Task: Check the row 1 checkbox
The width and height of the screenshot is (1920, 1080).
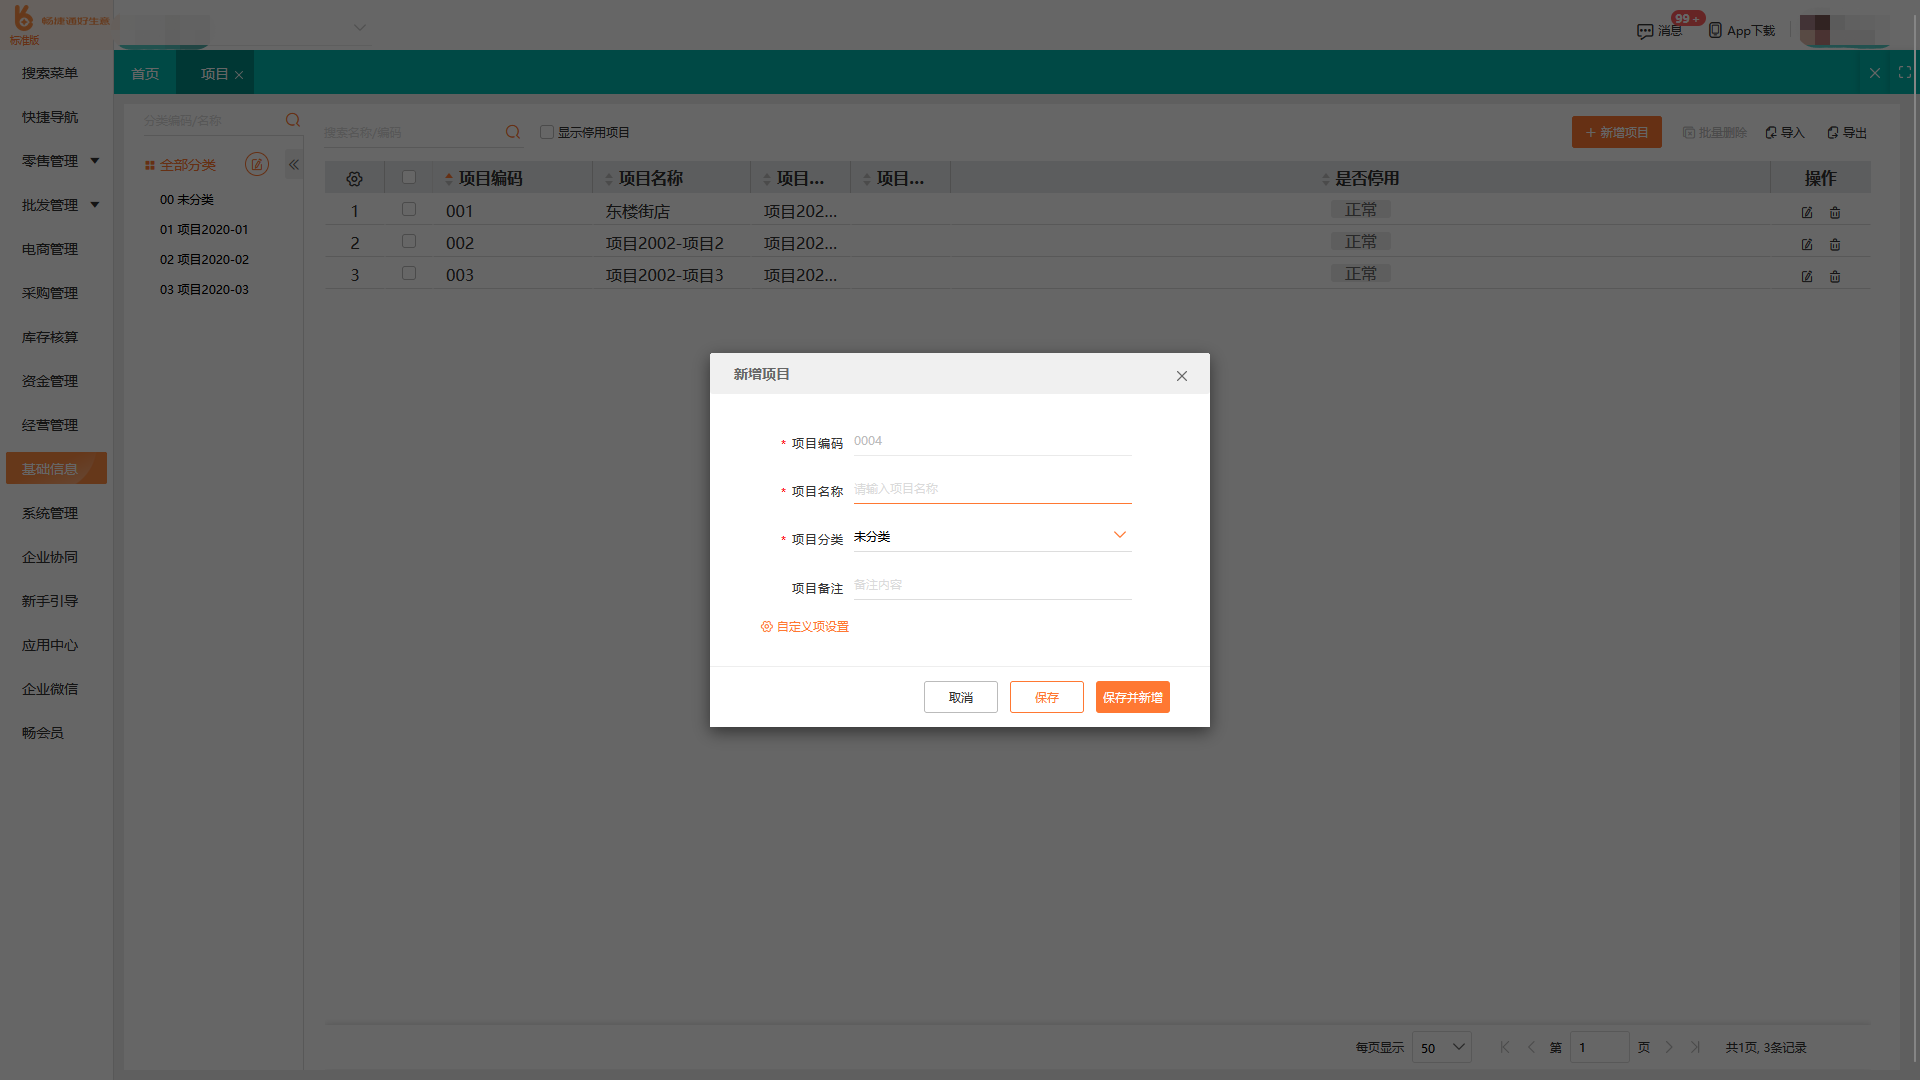Action: [x=409, y=210]
